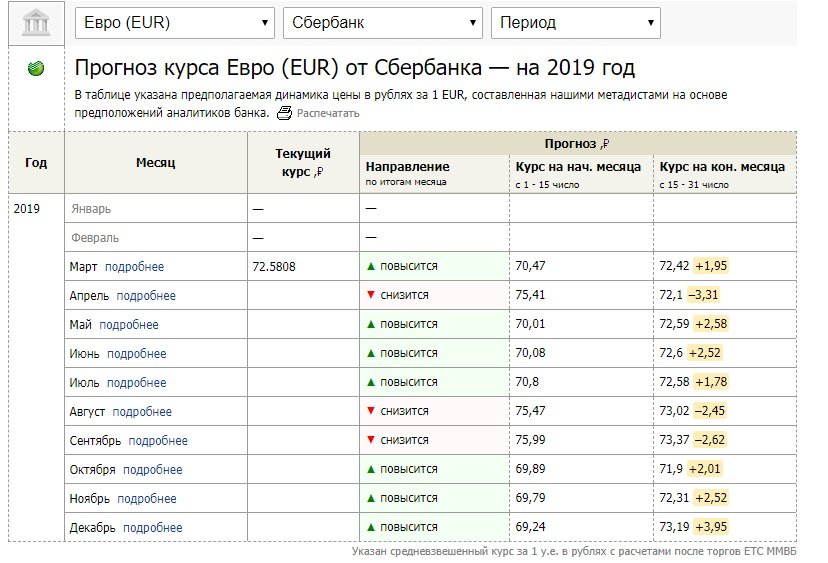The image size is (828, 563).
Task: Open подробнее link for Сентябрь
Action: 158,441
